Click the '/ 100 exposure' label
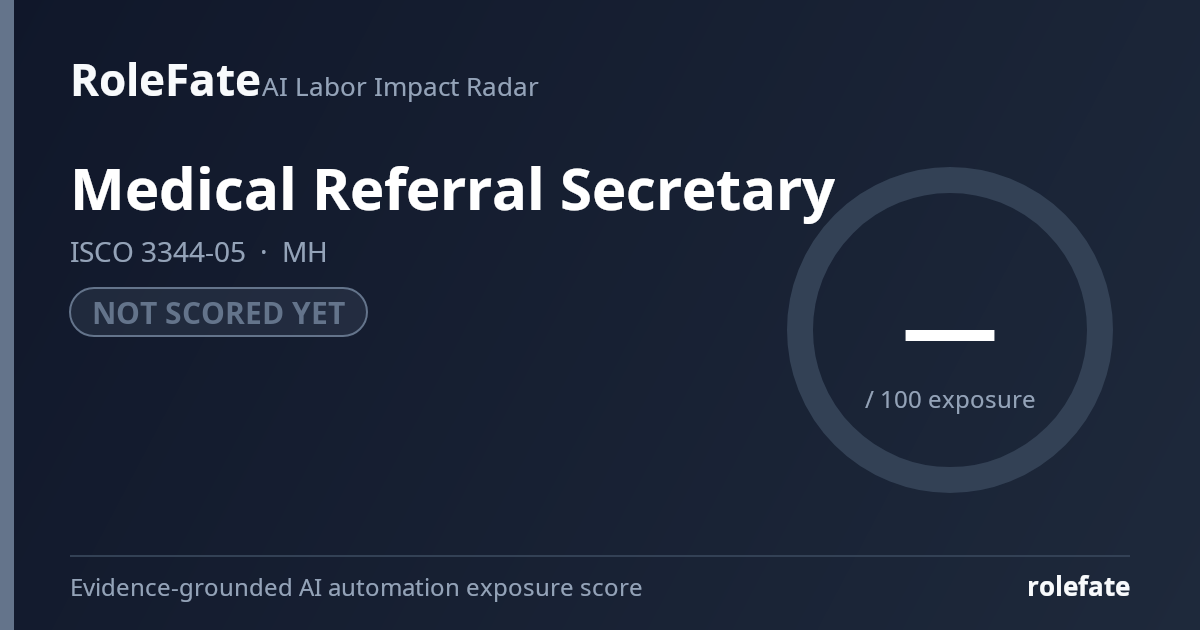Viewport: 1200px width, 630px height. [950, 400]
